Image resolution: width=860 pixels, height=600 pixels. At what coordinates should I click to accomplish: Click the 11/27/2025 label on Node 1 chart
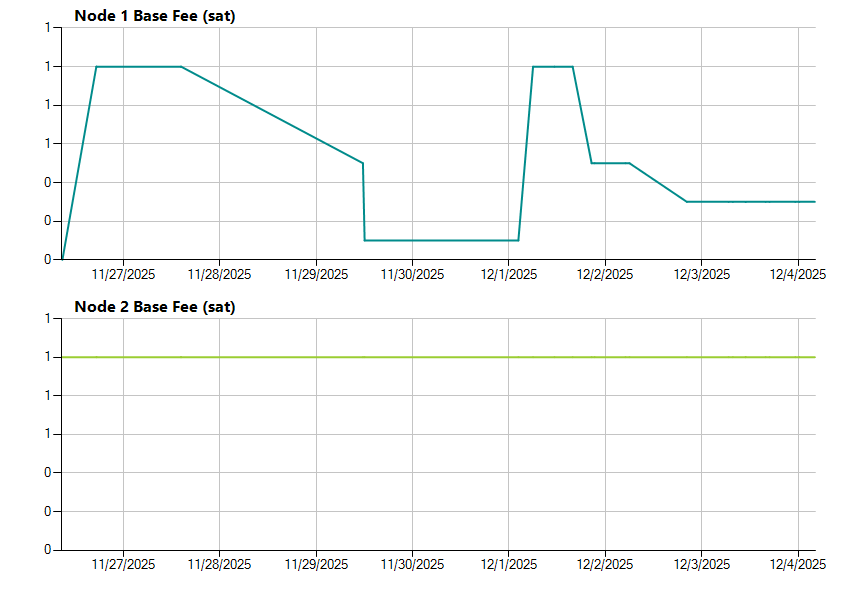[123, 274]
